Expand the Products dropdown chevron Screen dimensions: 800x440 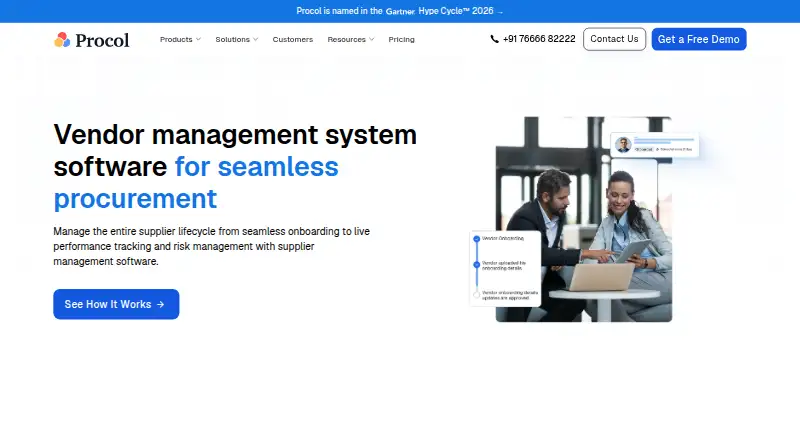pos(198,39)
